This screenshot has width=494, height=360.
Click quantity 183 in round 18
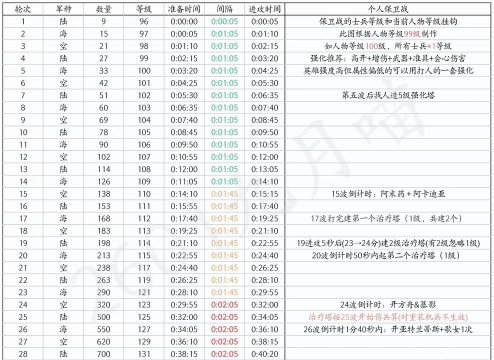104,231
